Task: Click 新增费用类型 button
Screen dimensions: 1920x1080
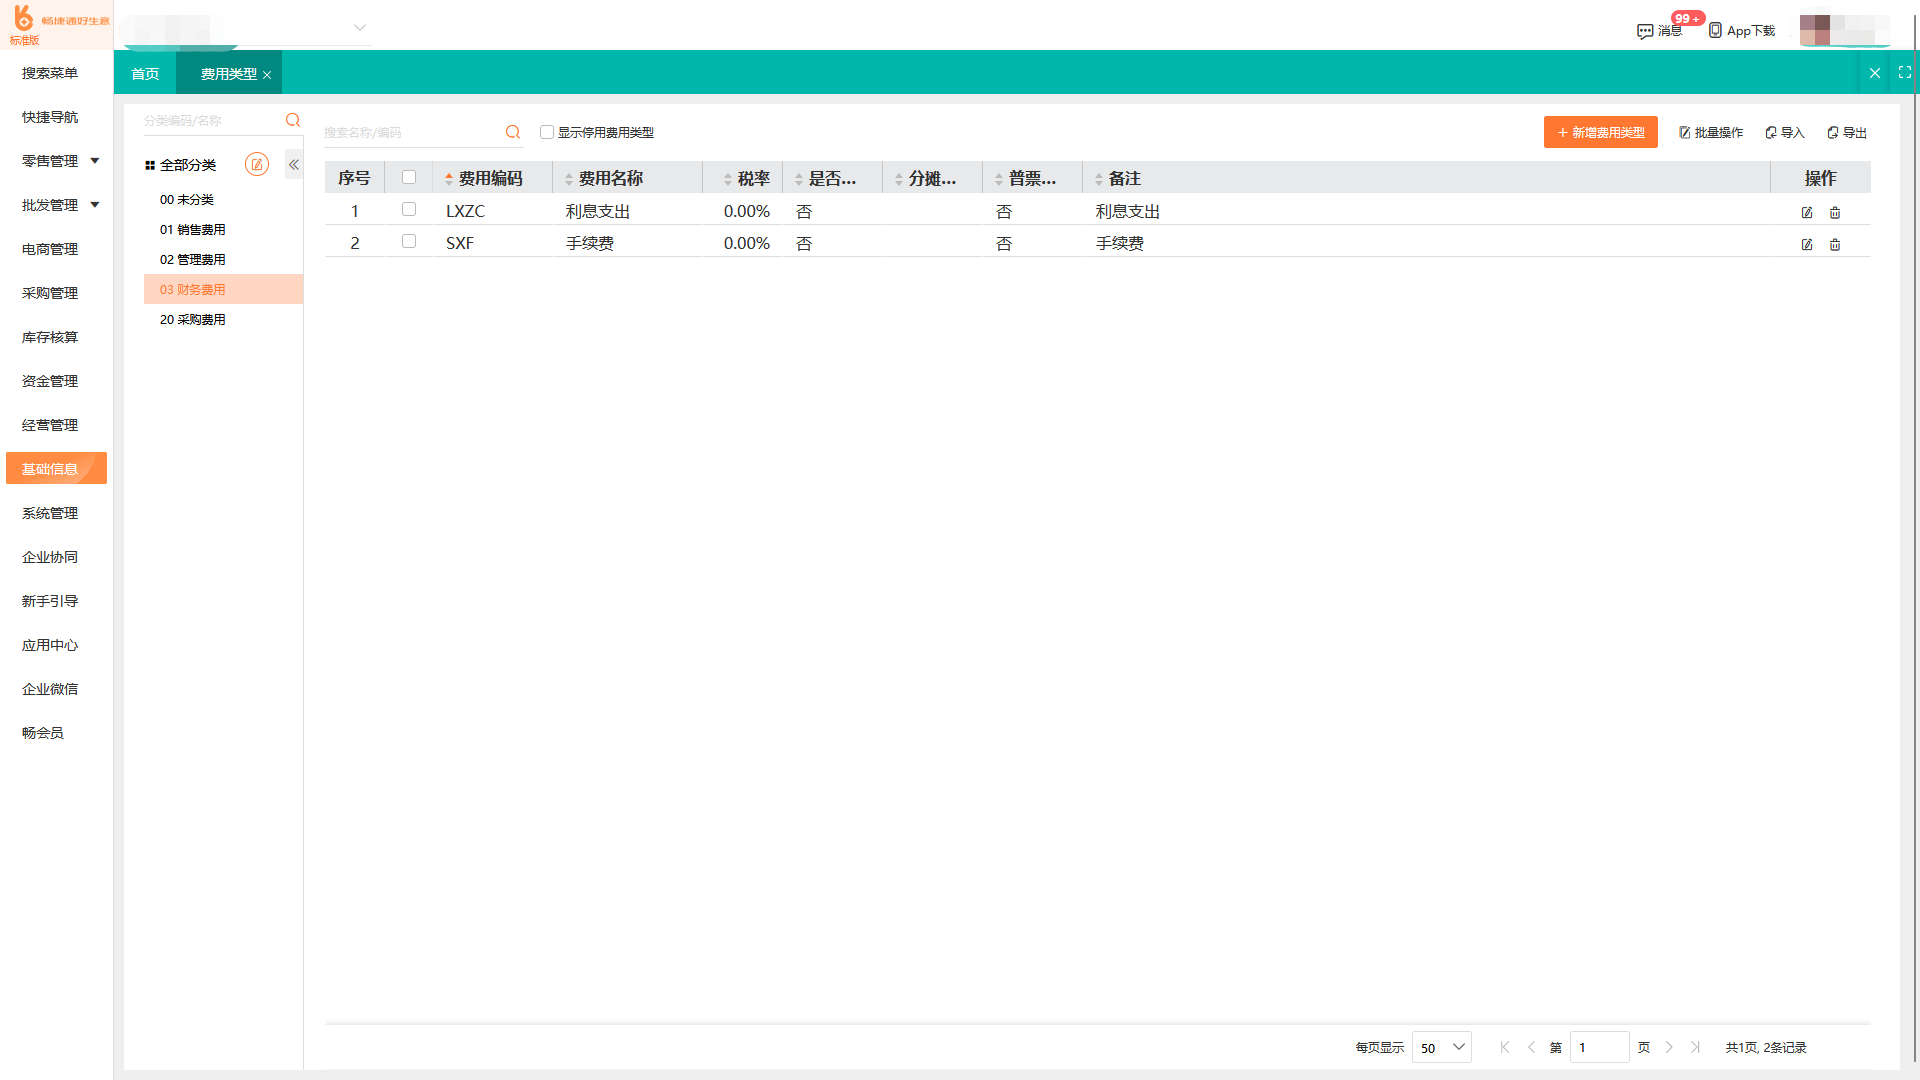Action: (x=1600, y=131)
